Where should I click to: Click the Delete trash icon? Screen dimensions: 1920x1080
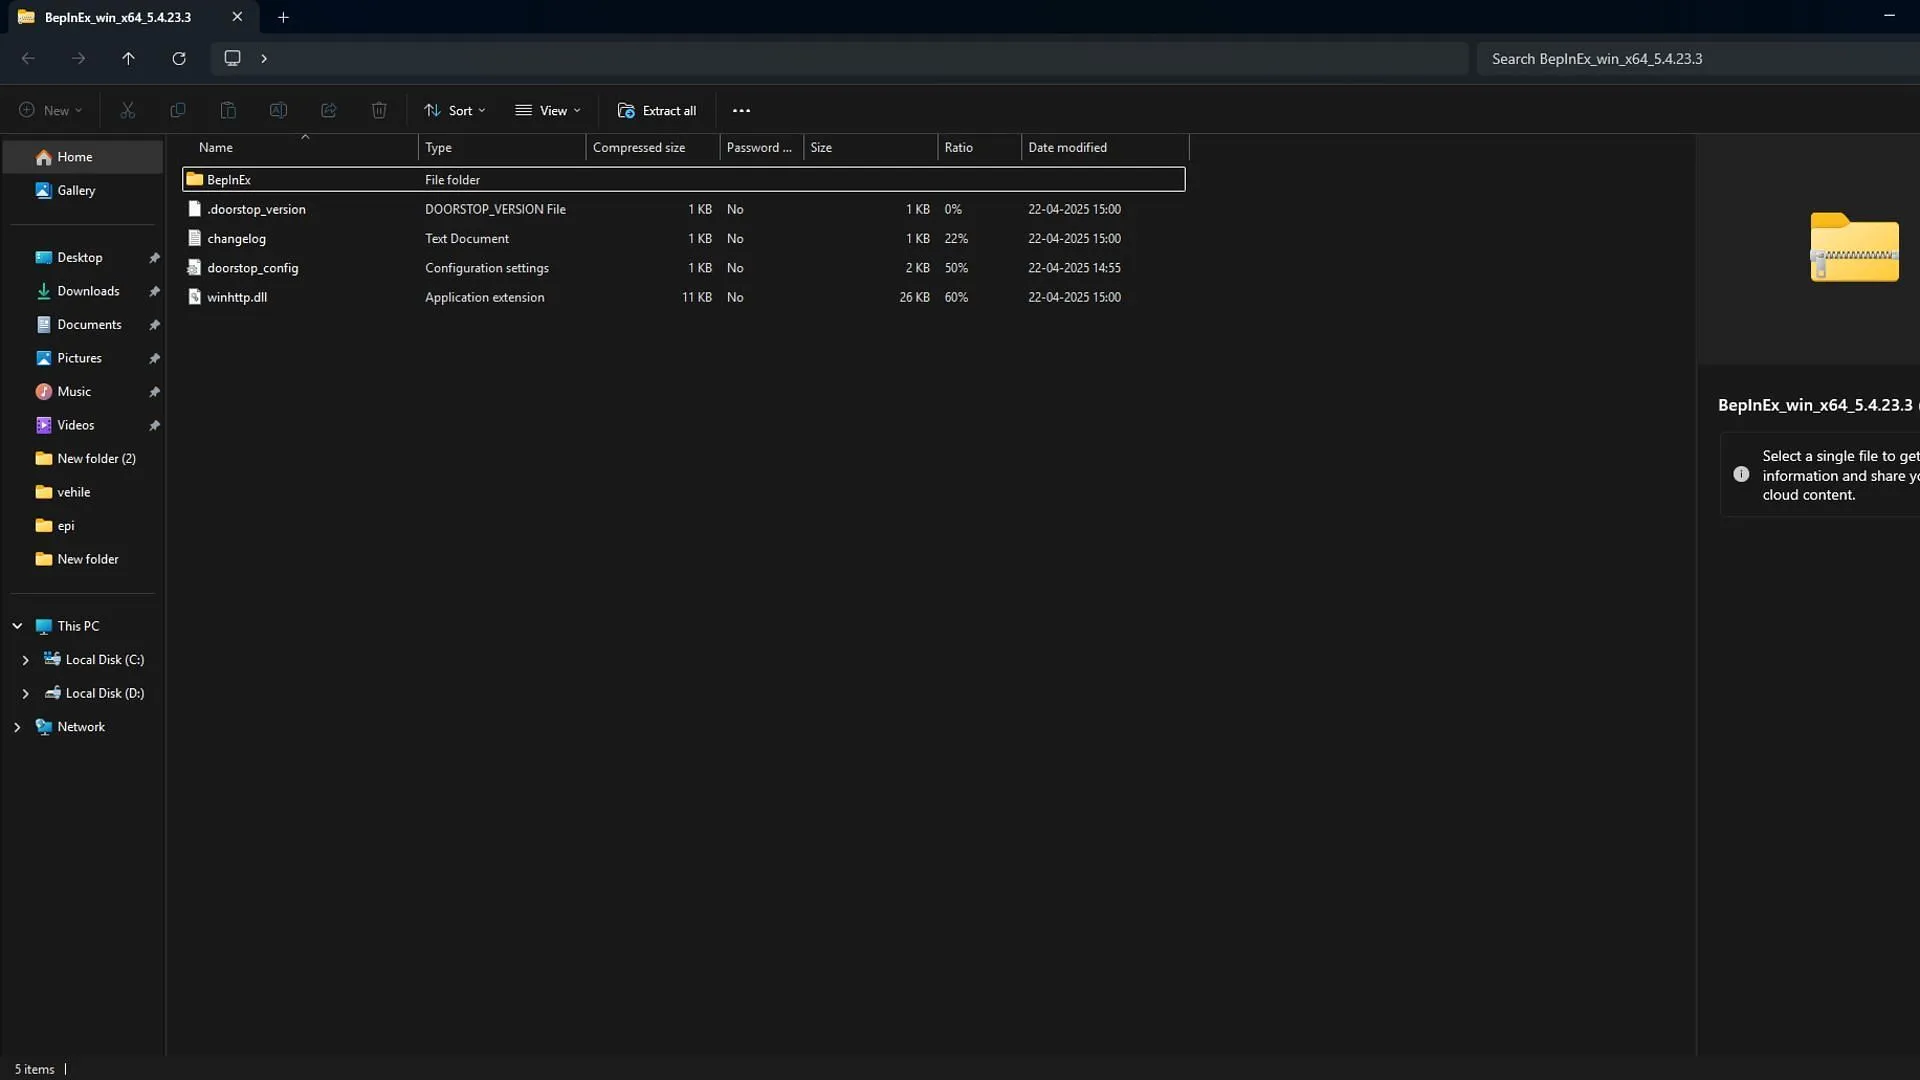[x=379, y=110]
